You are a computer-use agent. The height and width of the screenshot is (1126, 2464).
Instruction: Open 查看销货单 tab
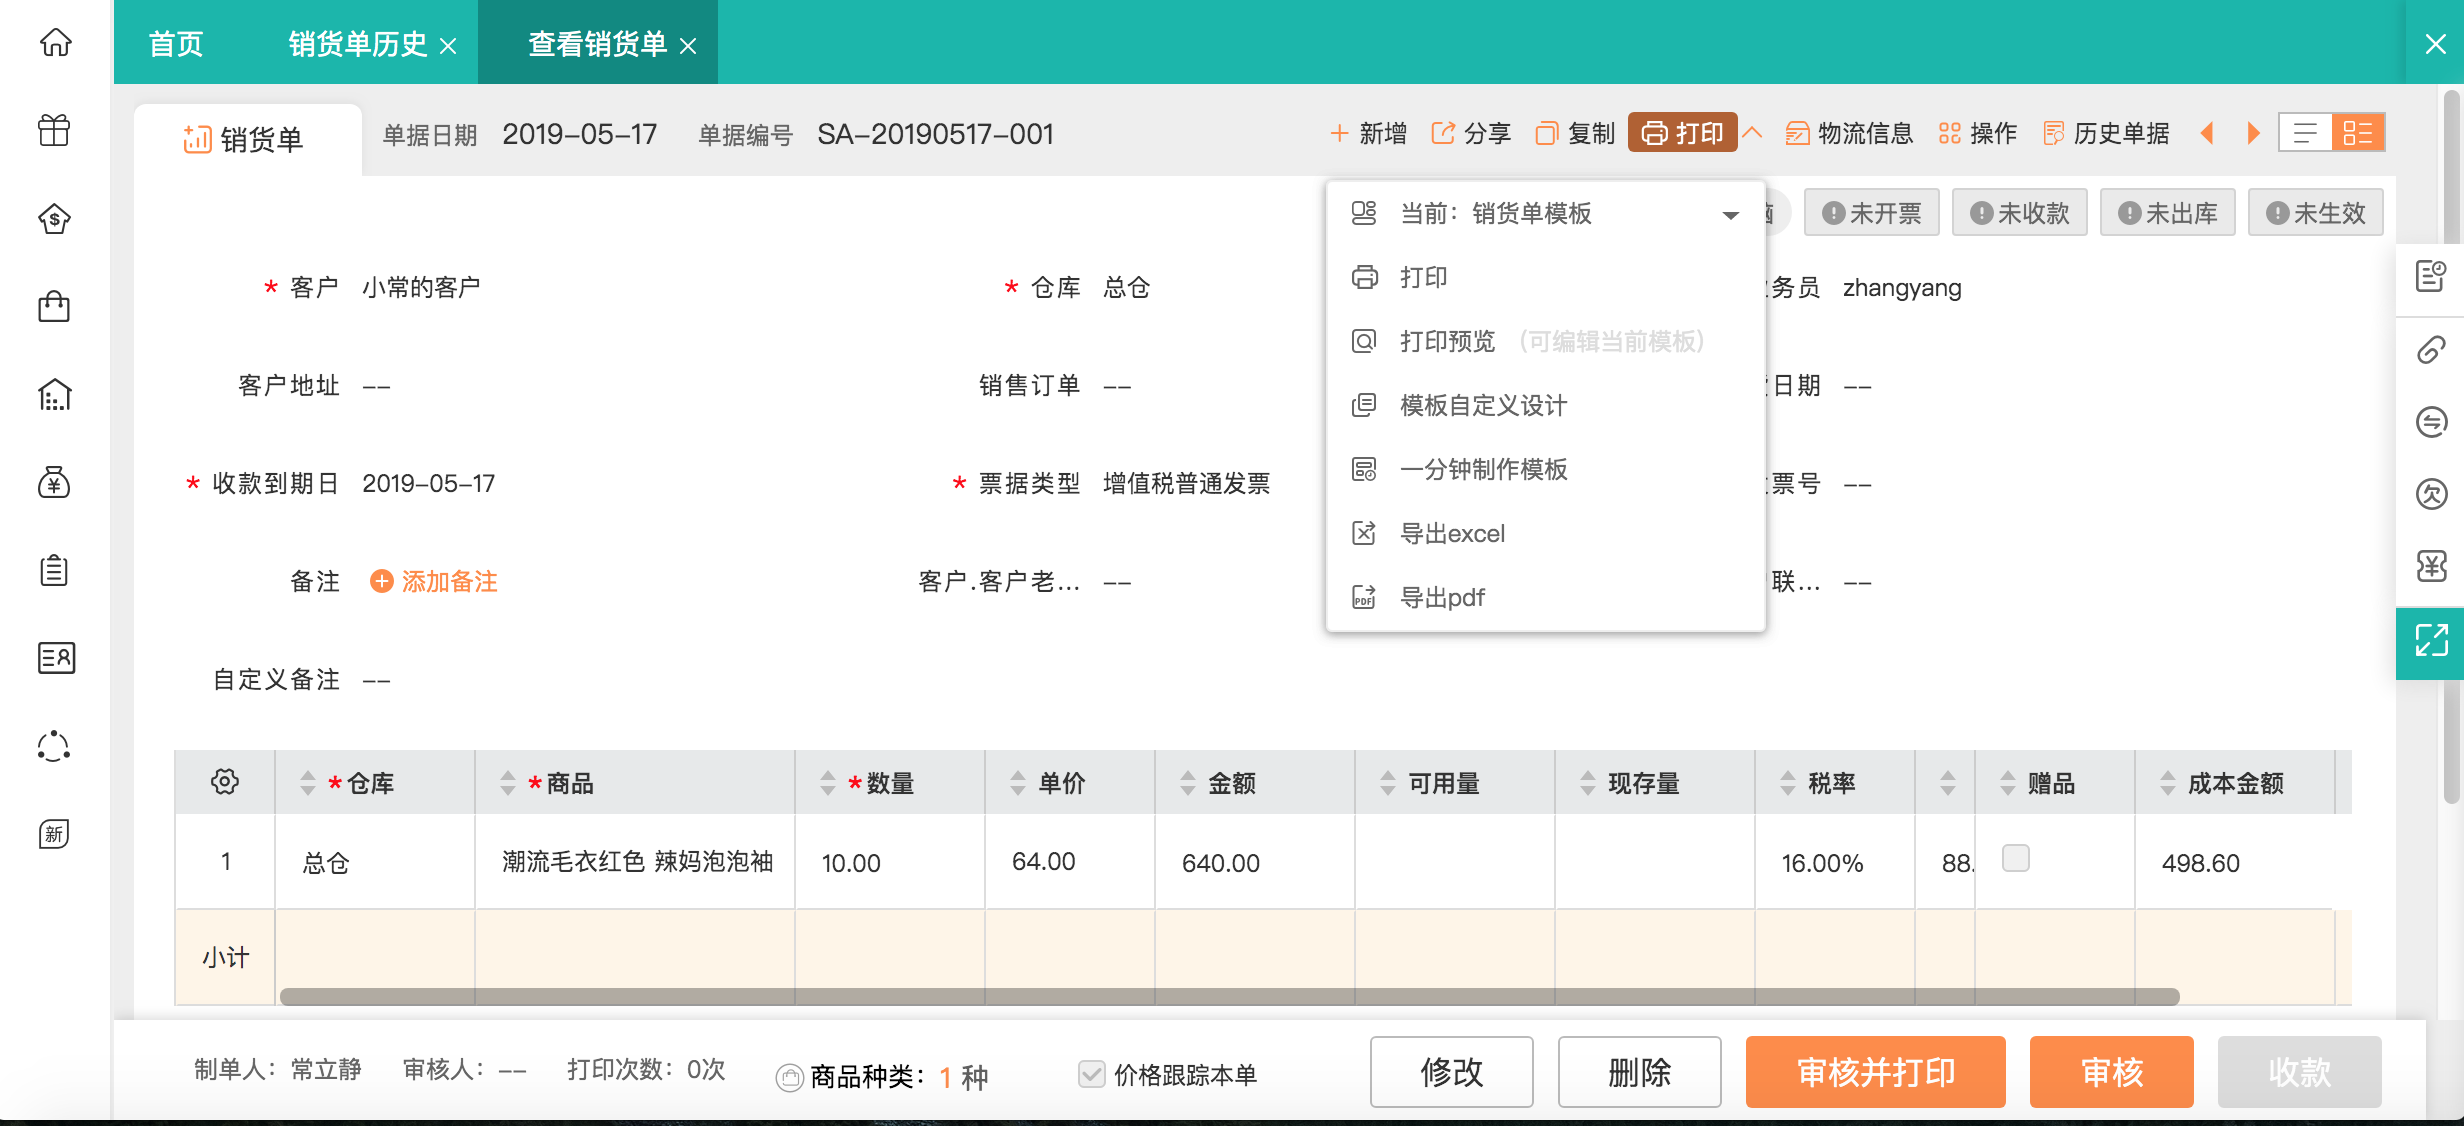tap(613, 44)
